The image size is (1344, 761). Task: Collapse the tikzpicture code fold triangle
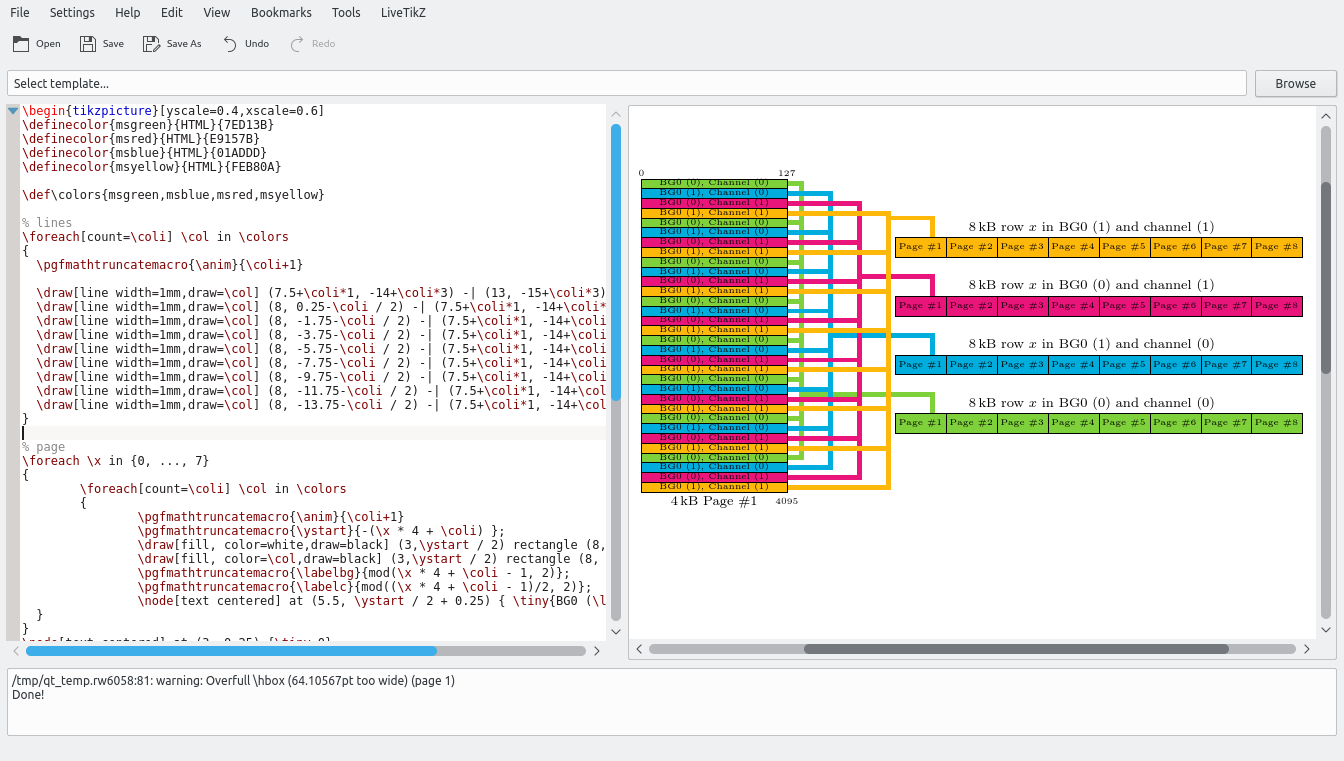[12, 110]
